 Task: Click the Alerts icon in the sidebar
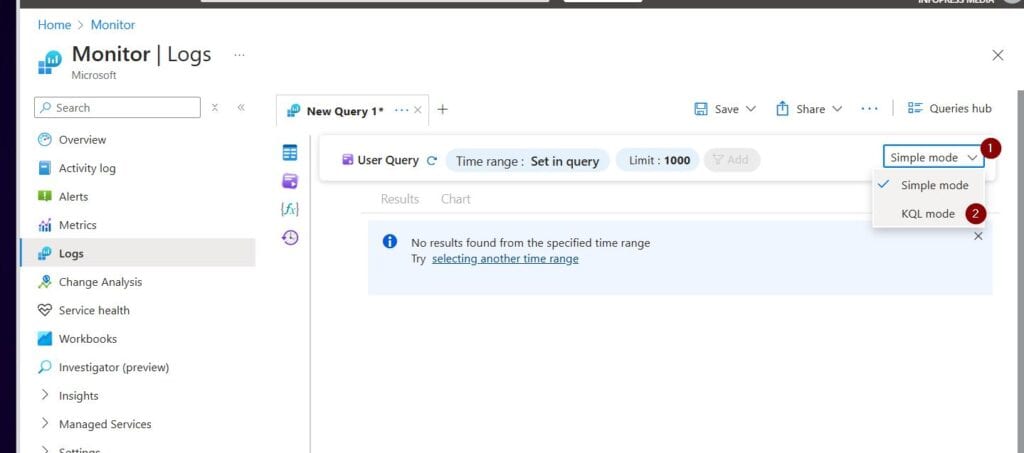tap(44, 196)
